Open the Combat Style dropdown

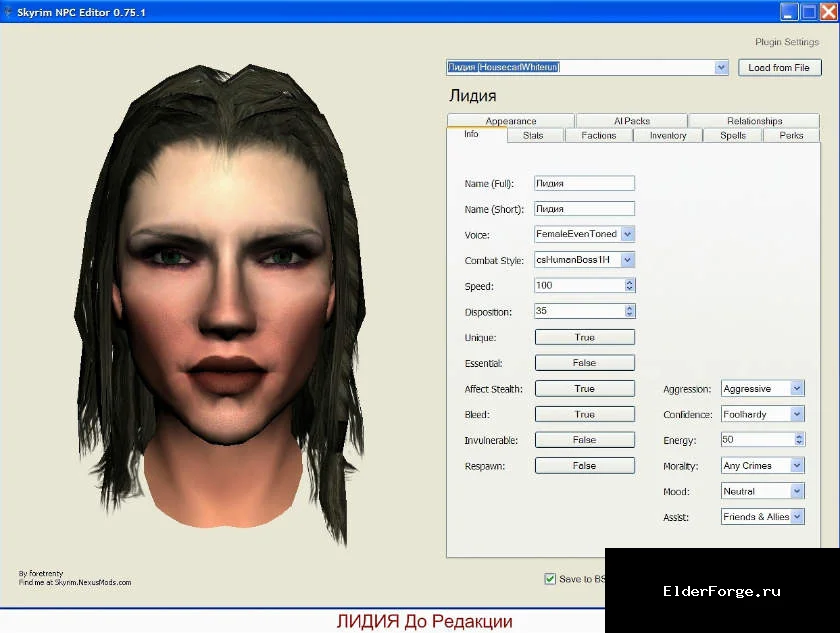(x=627, y=260)
